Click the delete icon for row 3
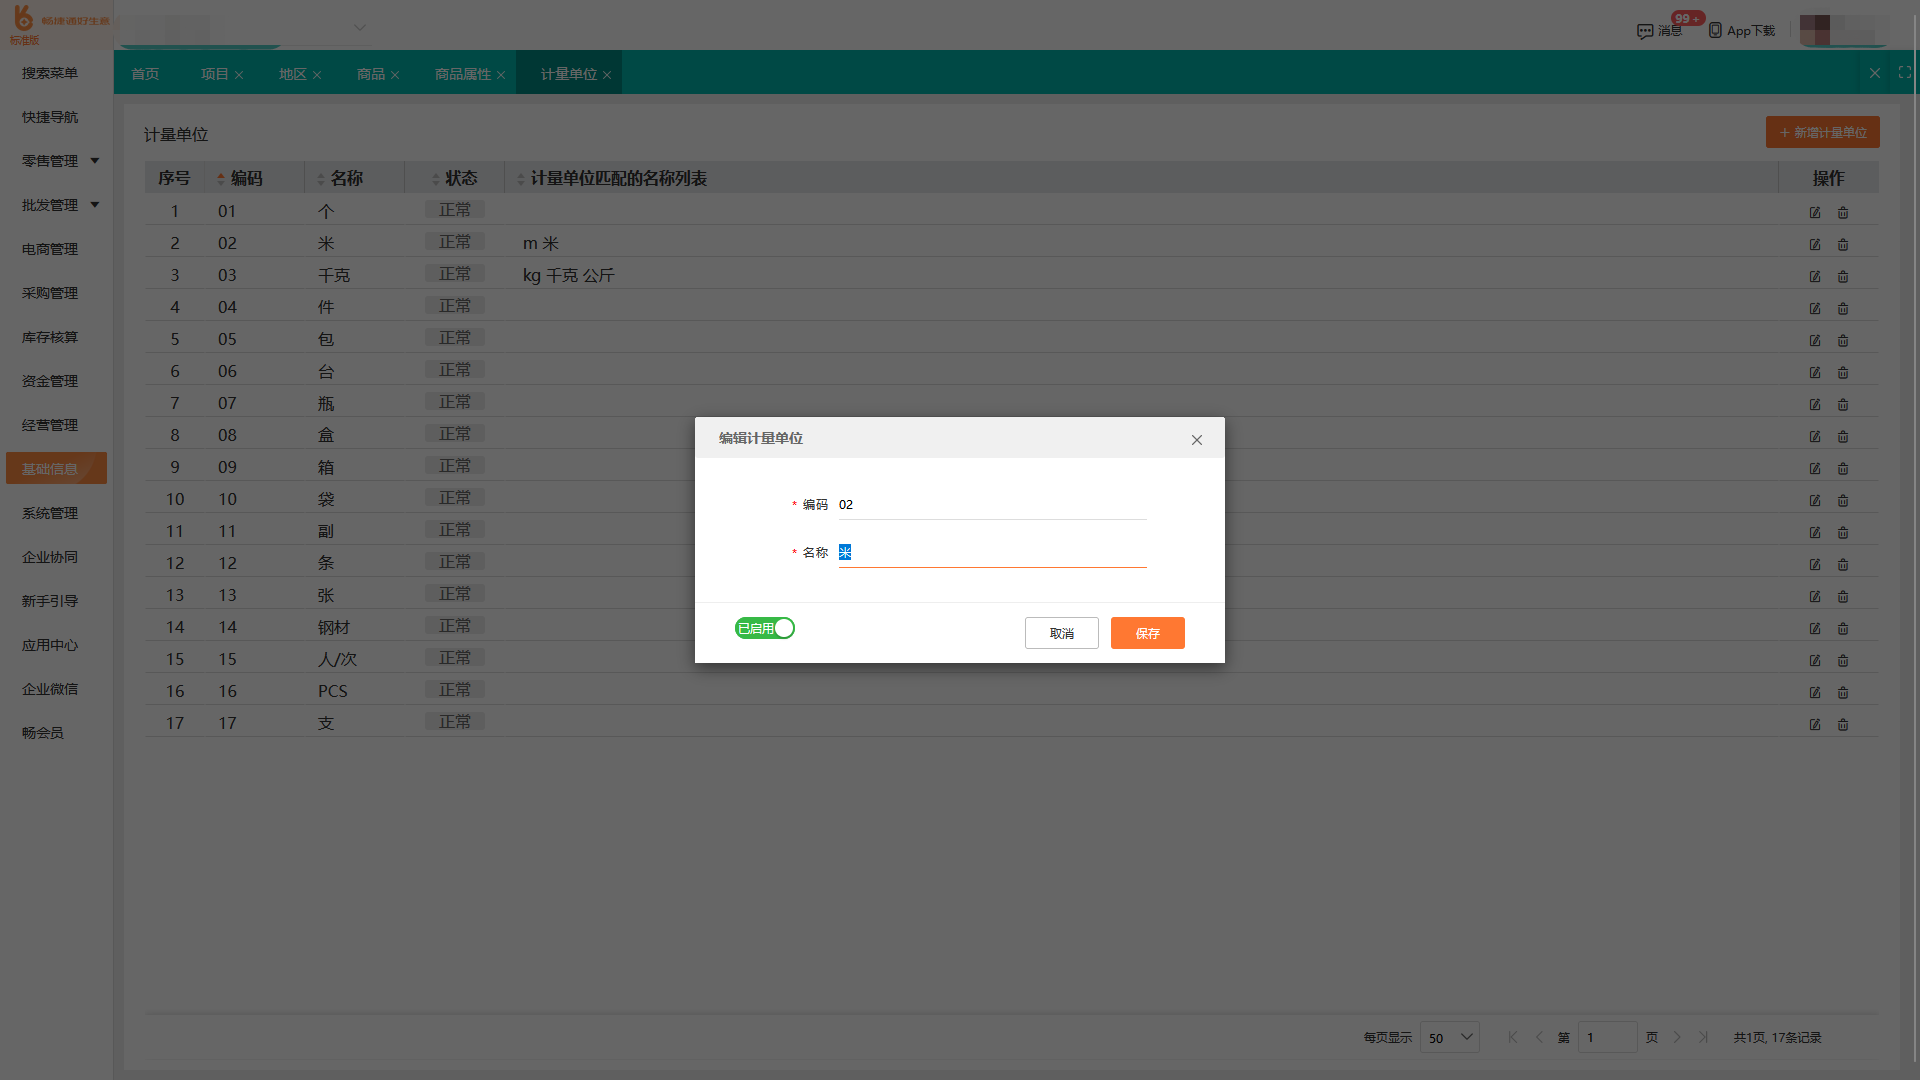 pyautogui.click(x=1844, y=276)
